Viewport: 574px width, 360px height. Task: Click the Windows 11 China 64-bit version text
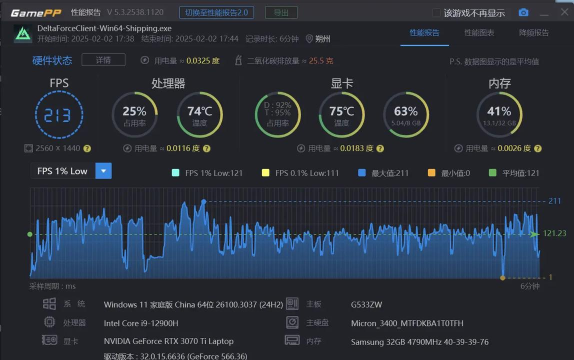pos(193,305)
